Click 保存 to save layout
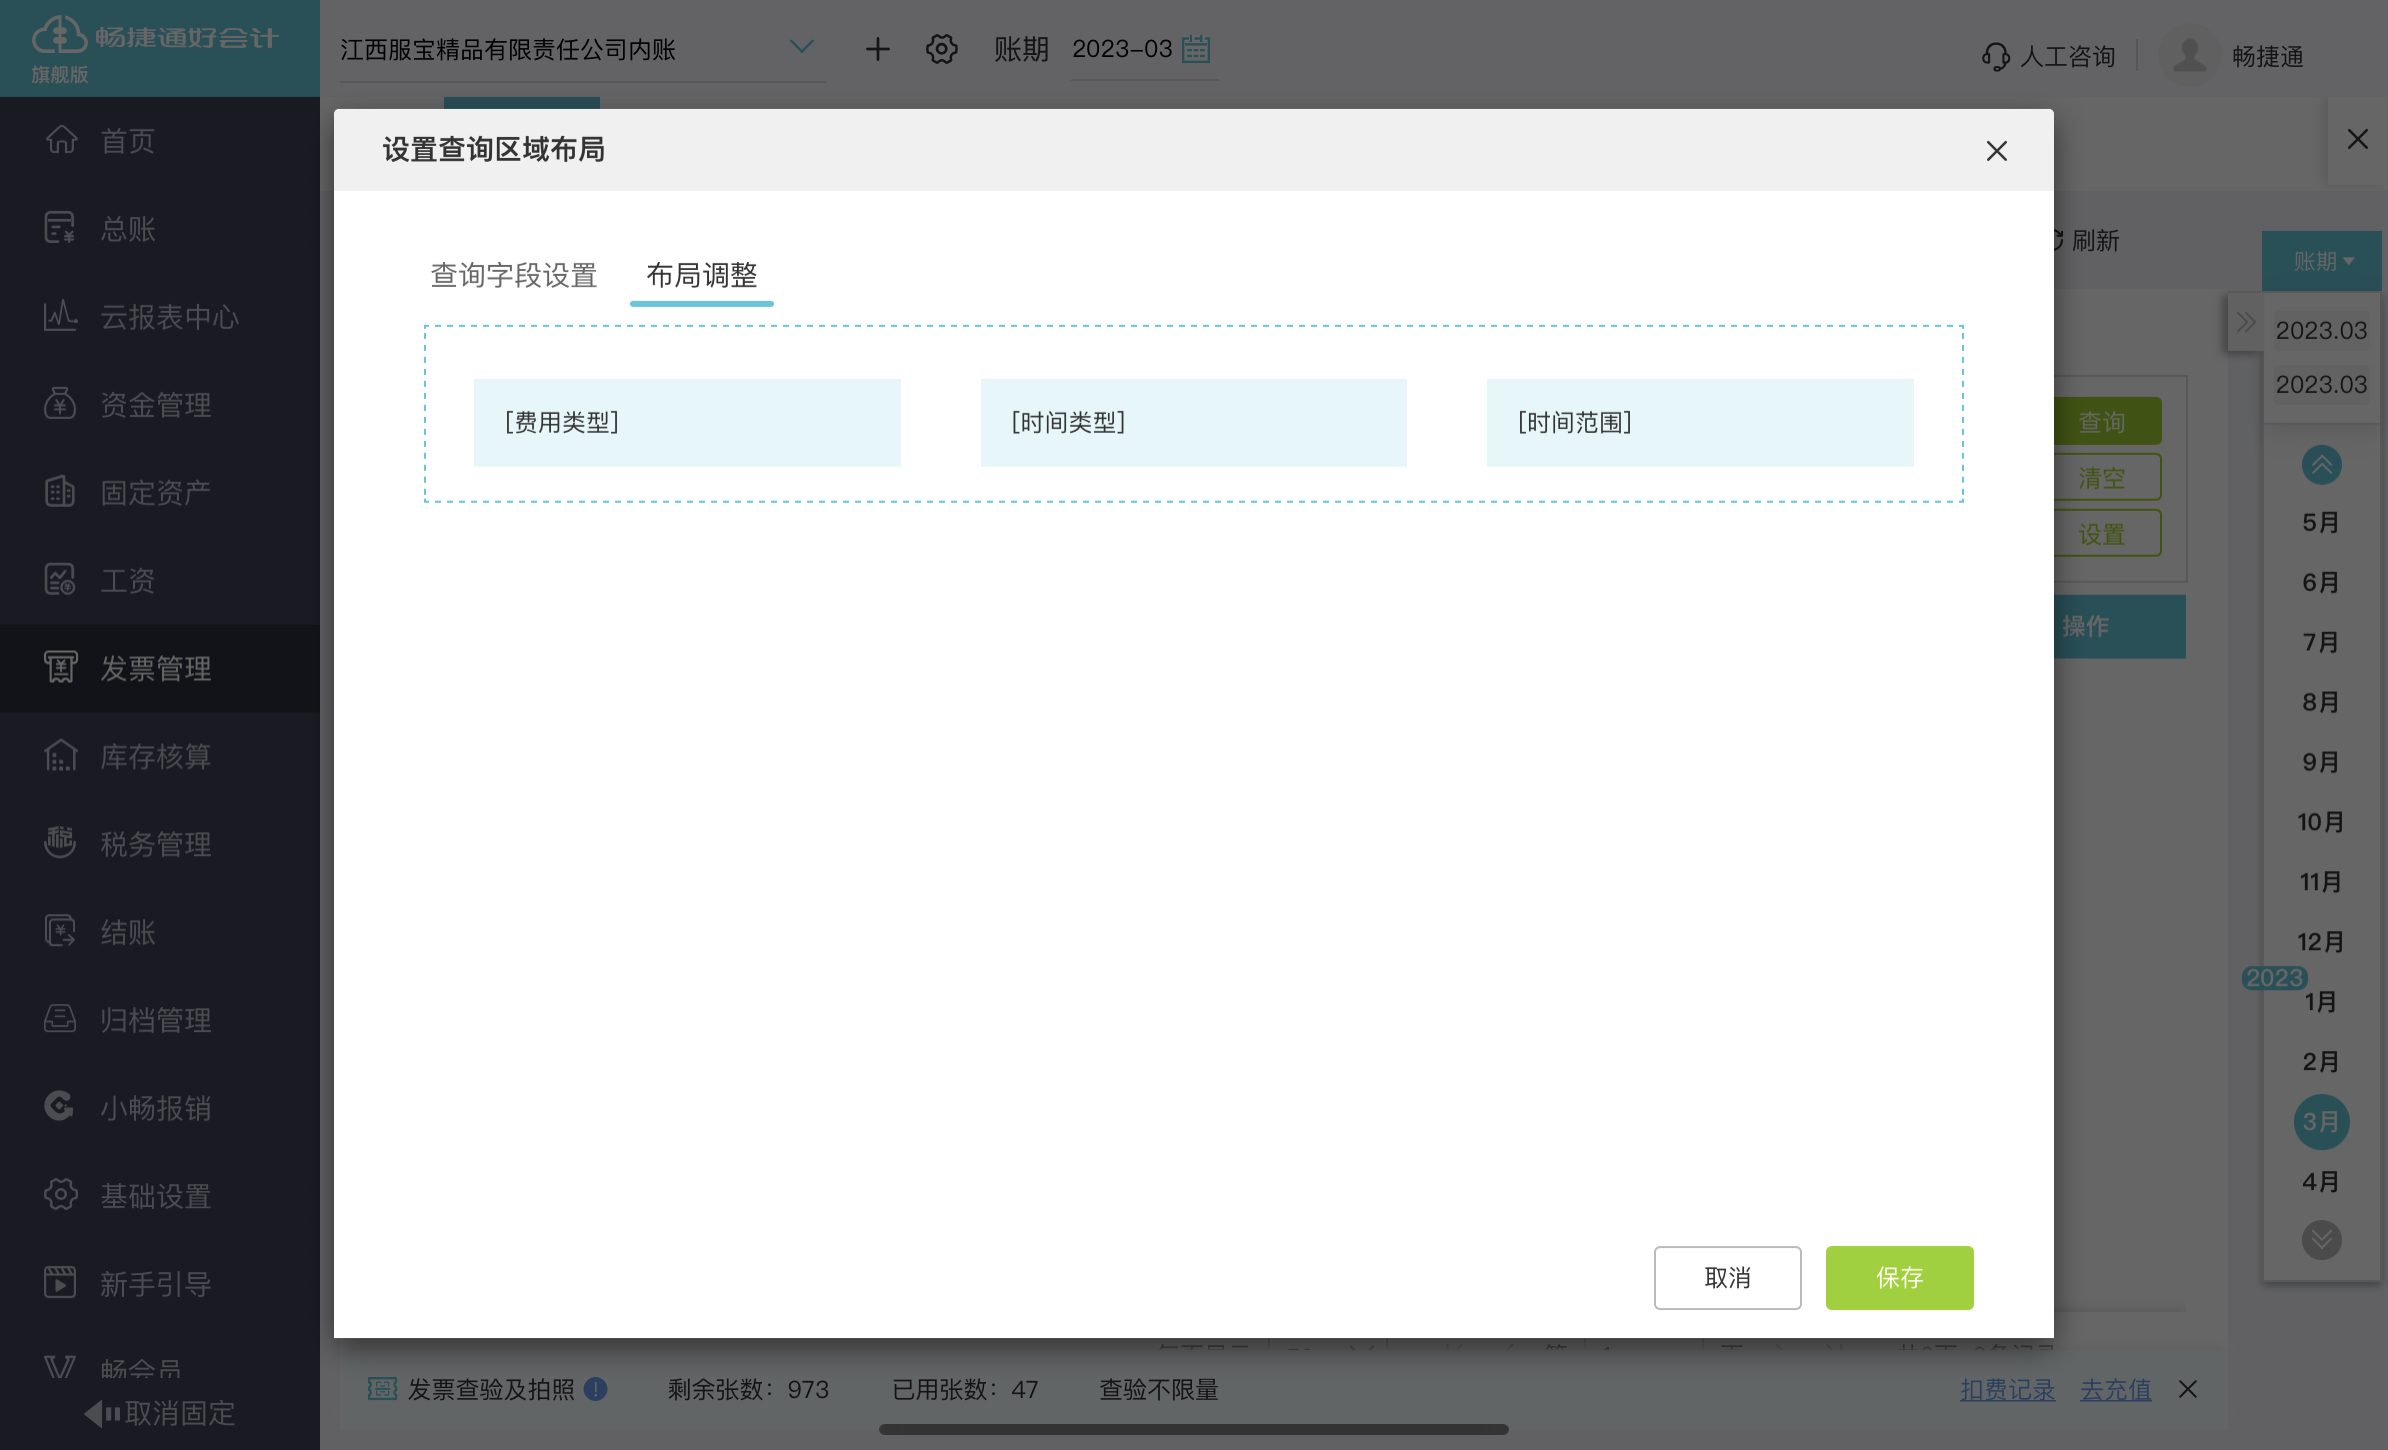Viewport: 2388px width, 1450px height. [x=1900, y=1278]
